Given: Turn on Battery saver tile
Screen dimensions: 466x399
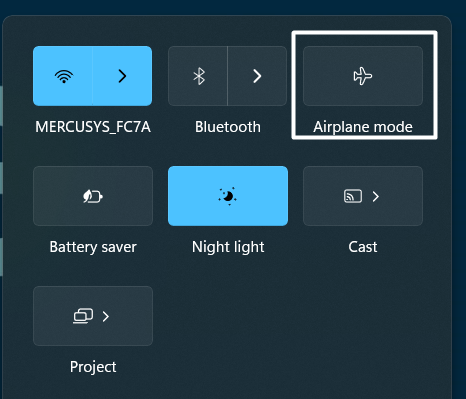Looking at the screenshot, I should coord(93,196).
